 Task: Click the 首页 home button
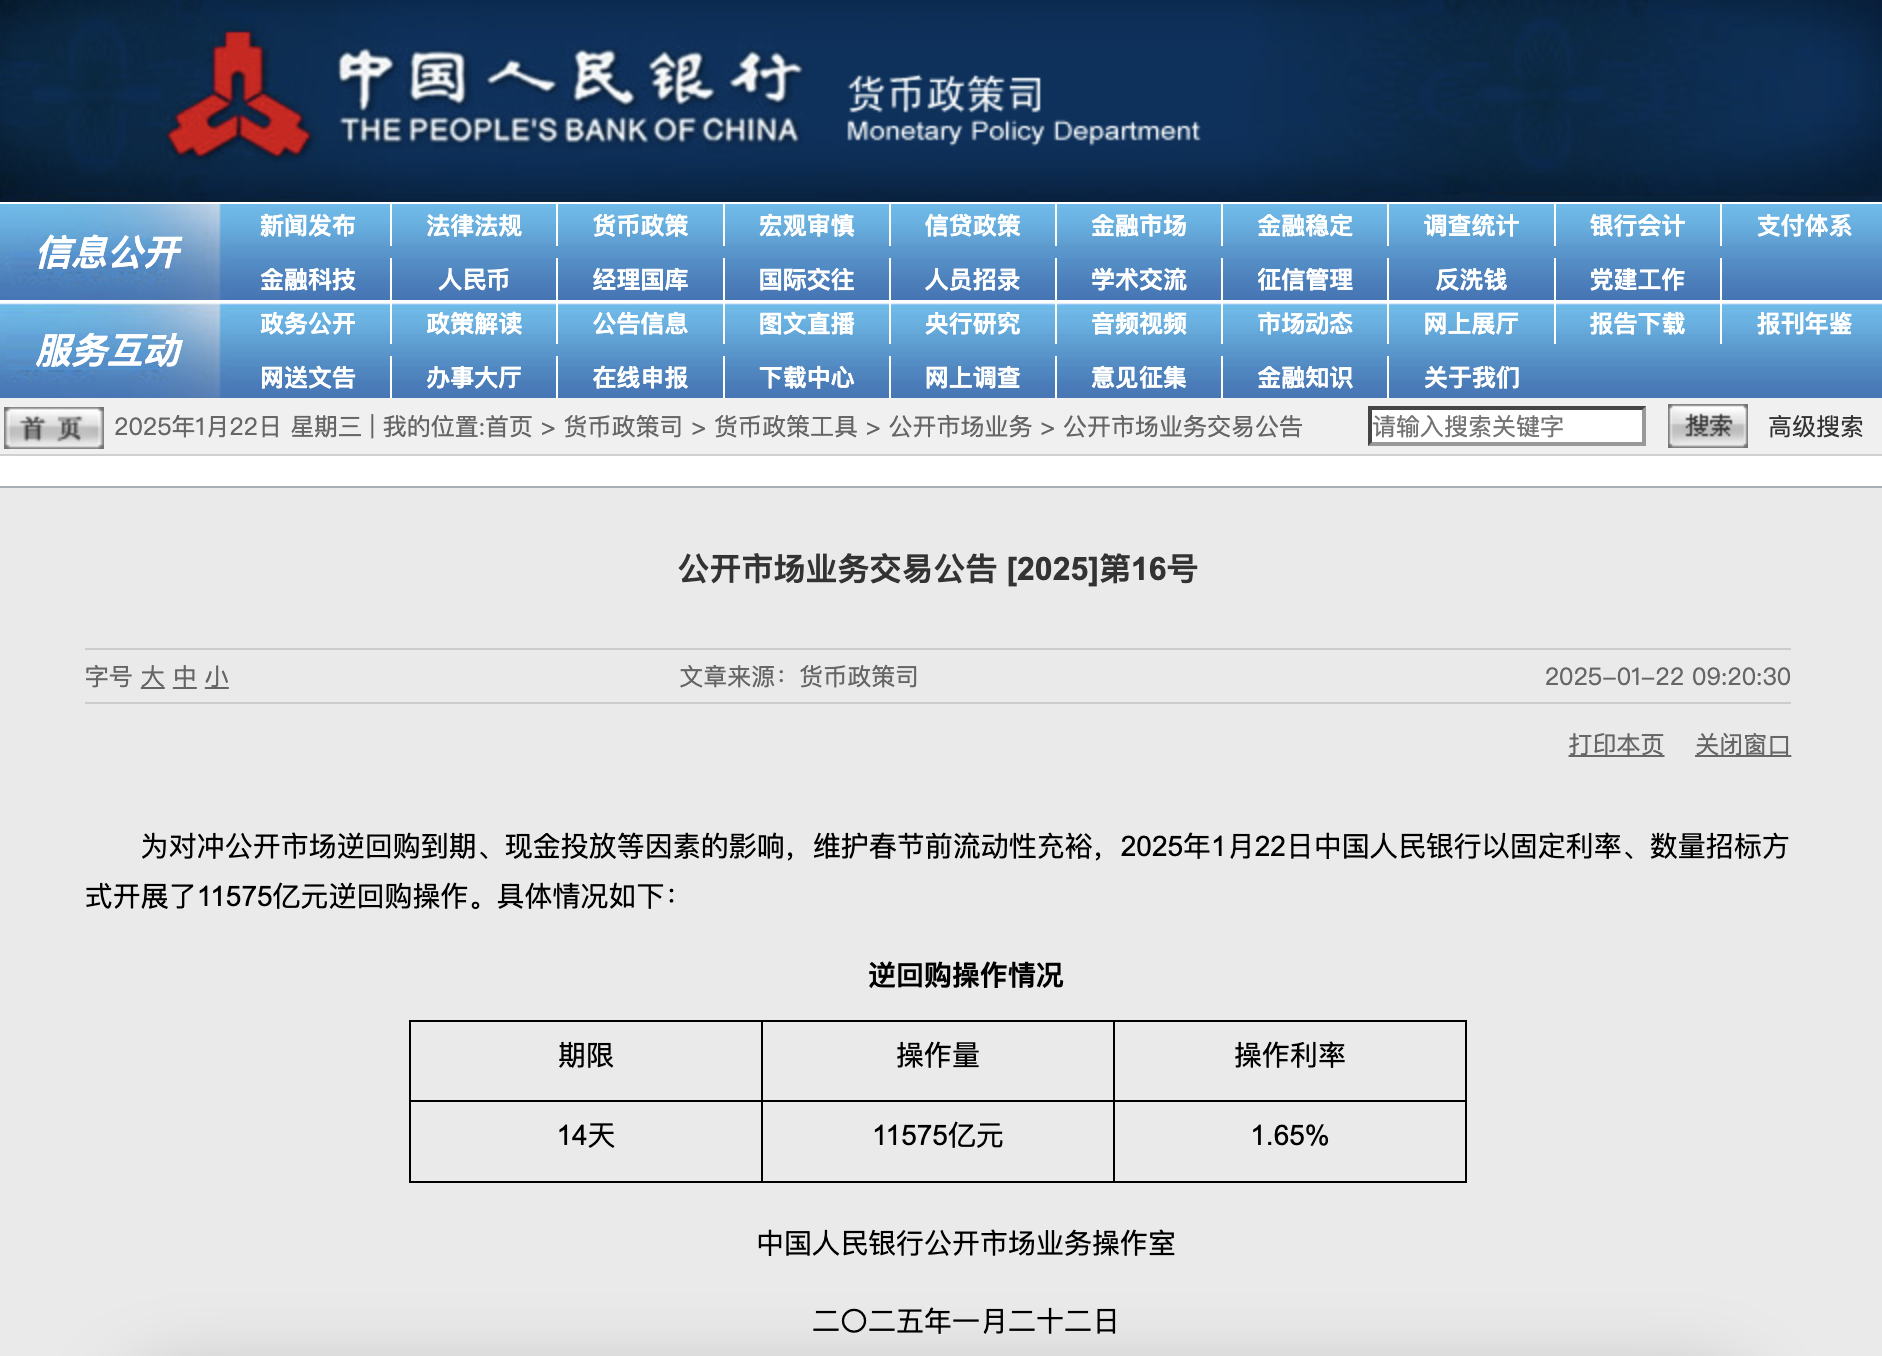point(53,428)
